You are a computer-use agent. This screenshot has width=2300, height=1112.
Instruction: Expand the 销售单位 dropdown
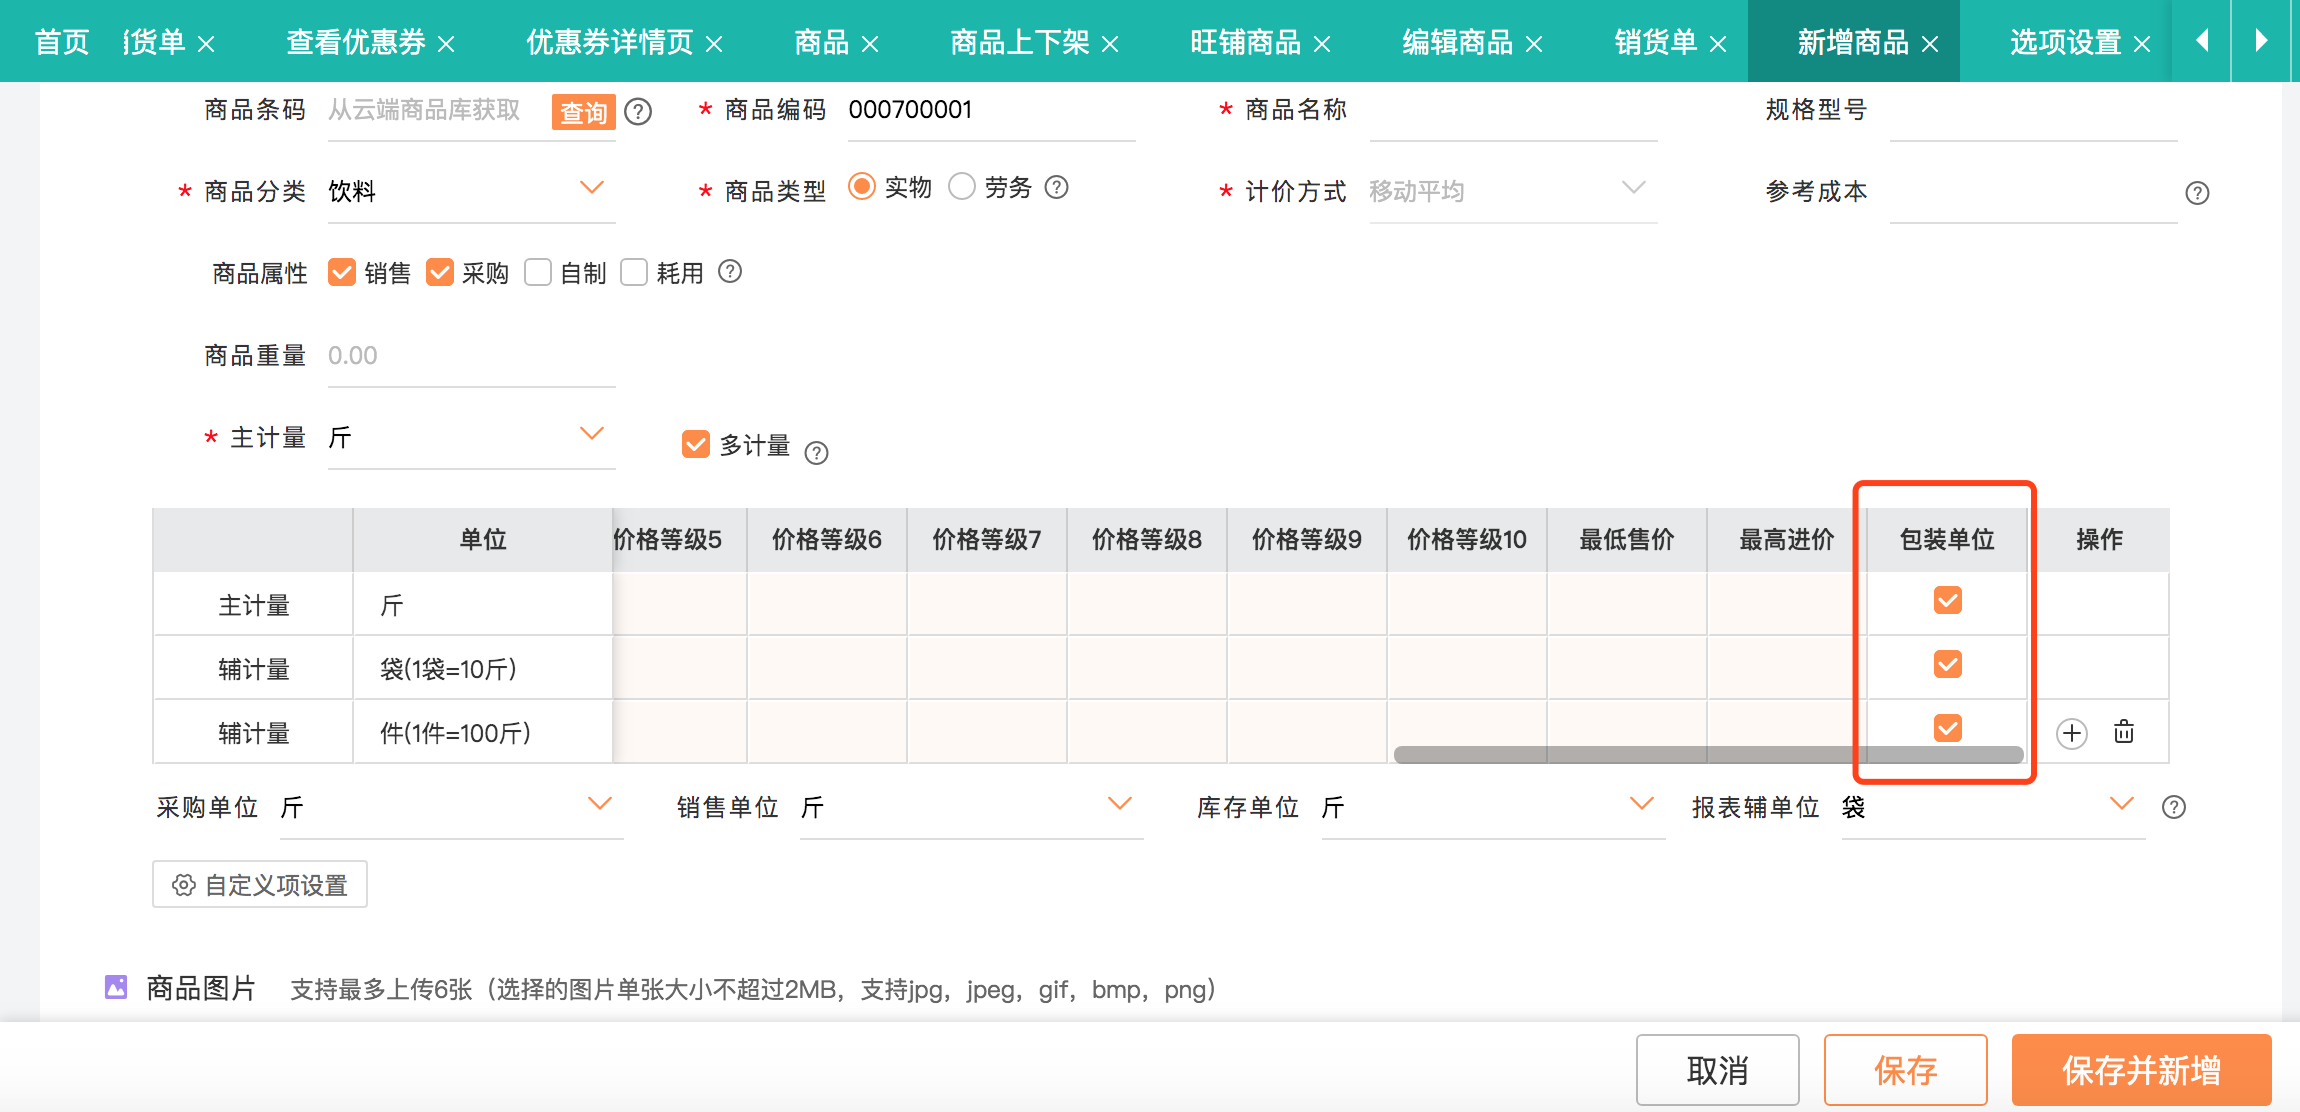tap(1121, 805)
